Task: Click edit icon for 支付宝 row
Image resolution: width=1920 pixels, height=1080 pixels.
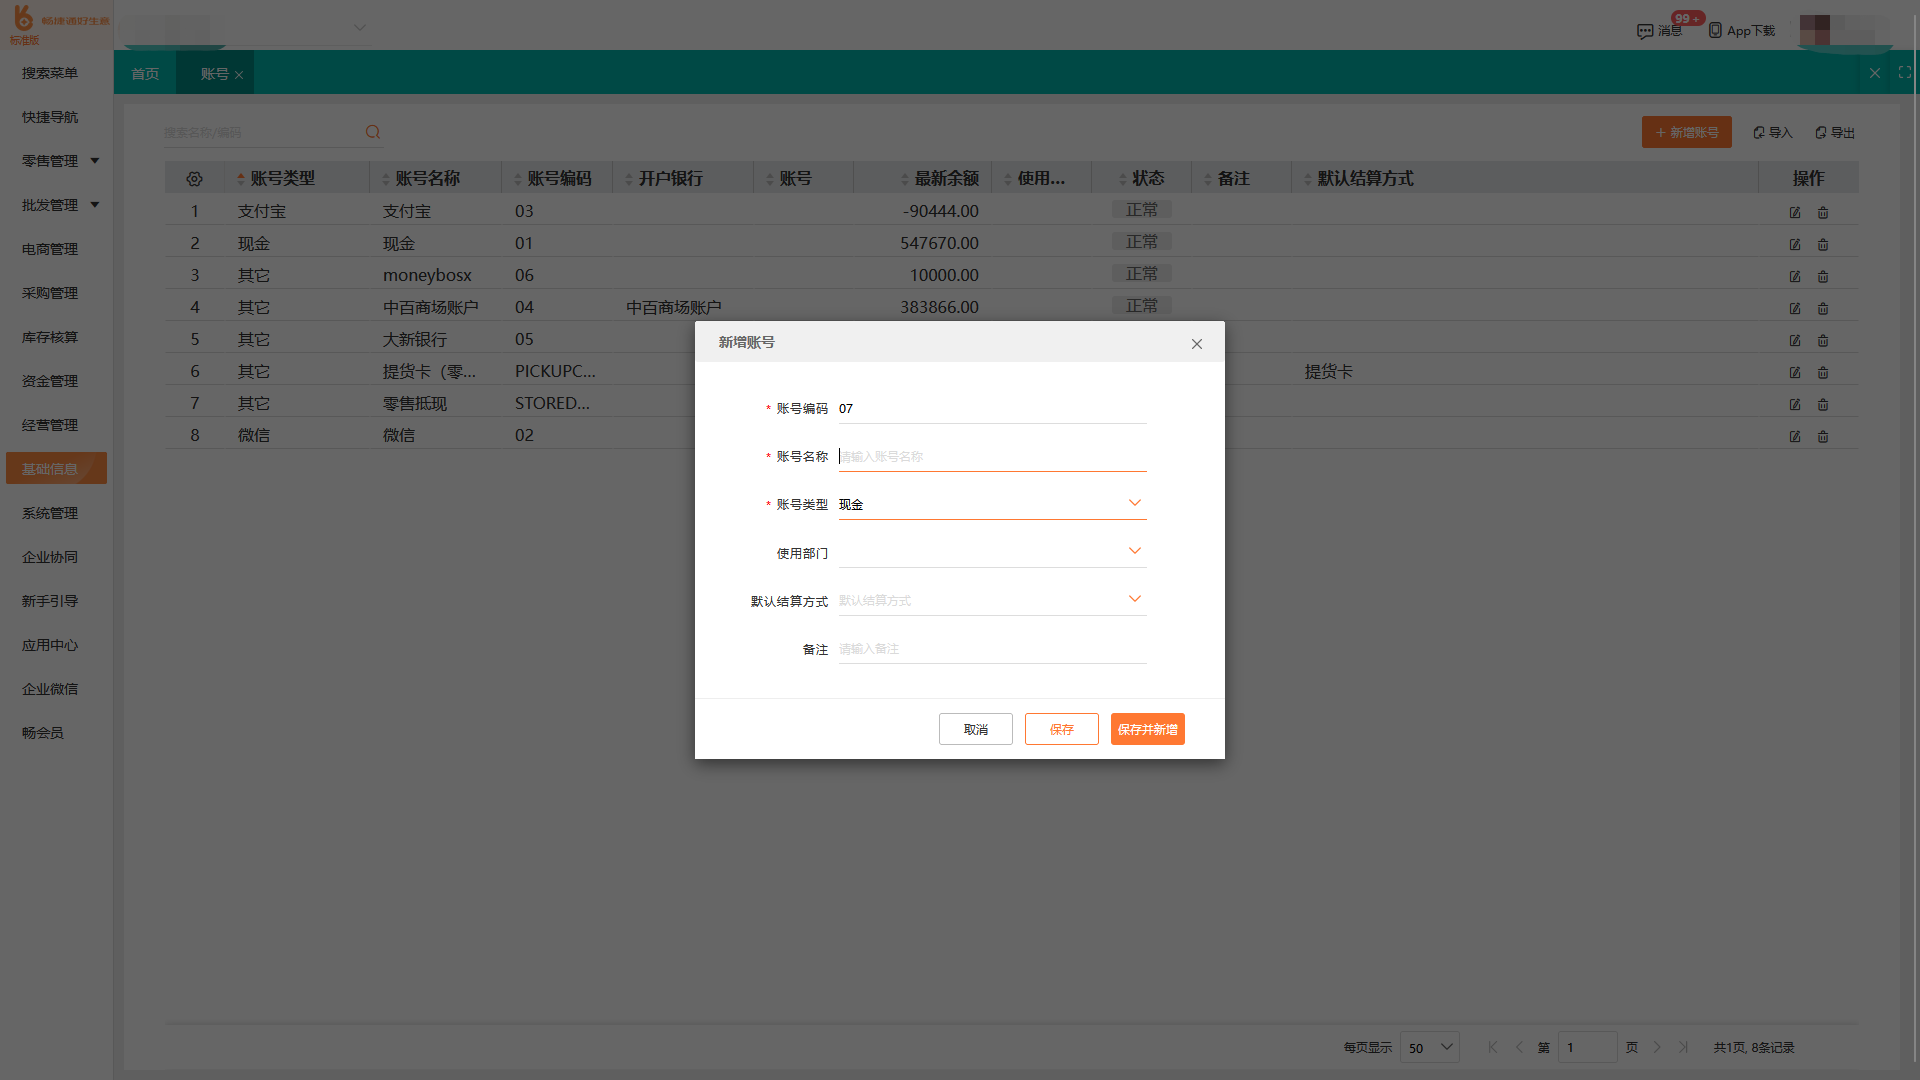Action: coord(1795,212)
